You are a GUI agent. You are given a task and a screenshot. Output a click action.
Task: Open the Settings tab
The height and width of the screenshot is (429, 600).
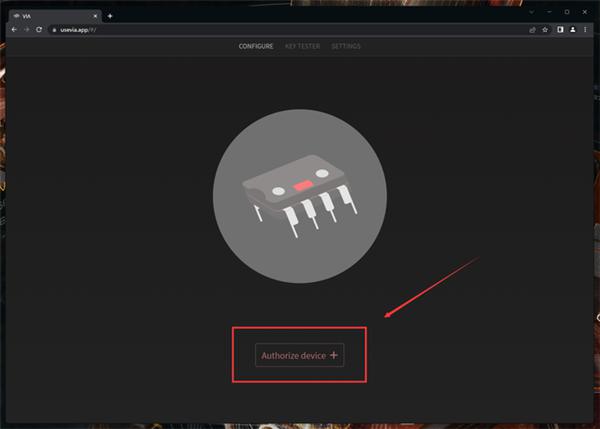[x=346, y=46]
